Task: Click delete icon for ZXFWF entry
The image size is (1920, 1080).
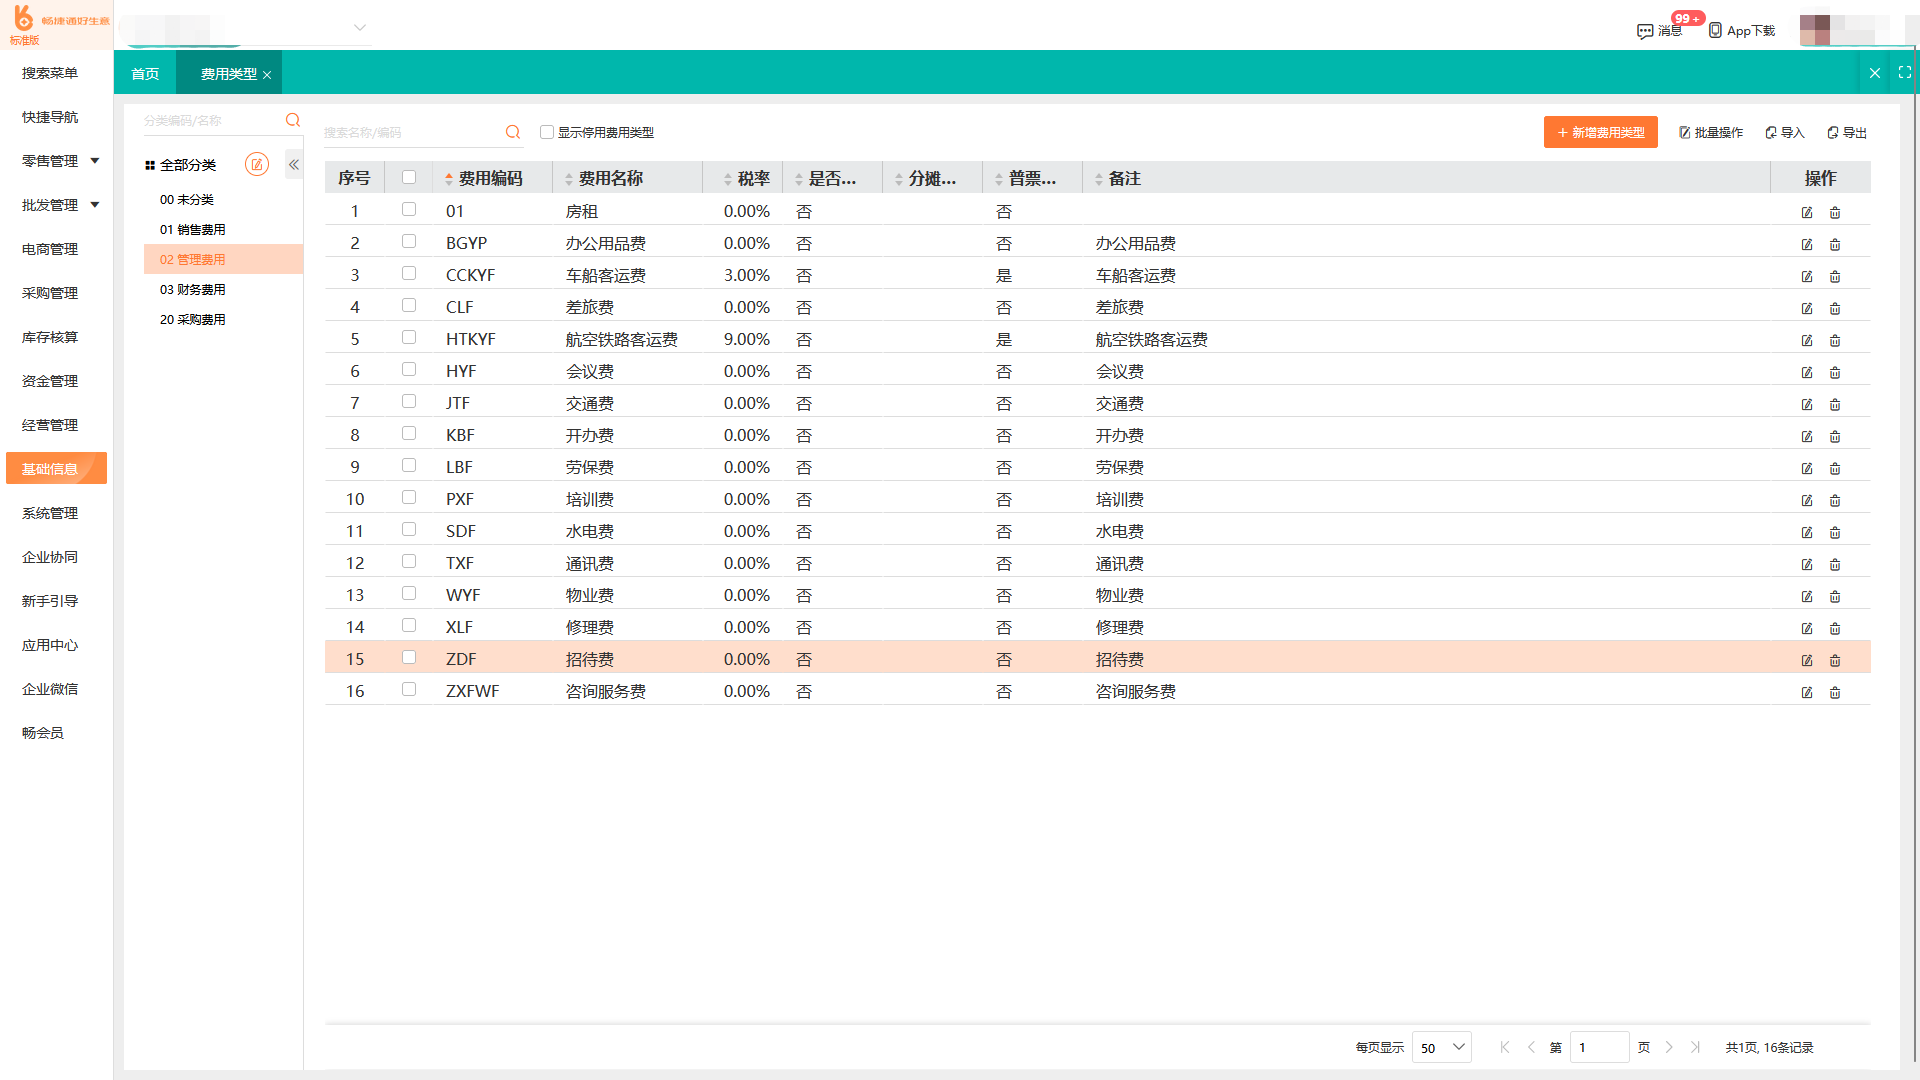Action: tap(1834, 690)
